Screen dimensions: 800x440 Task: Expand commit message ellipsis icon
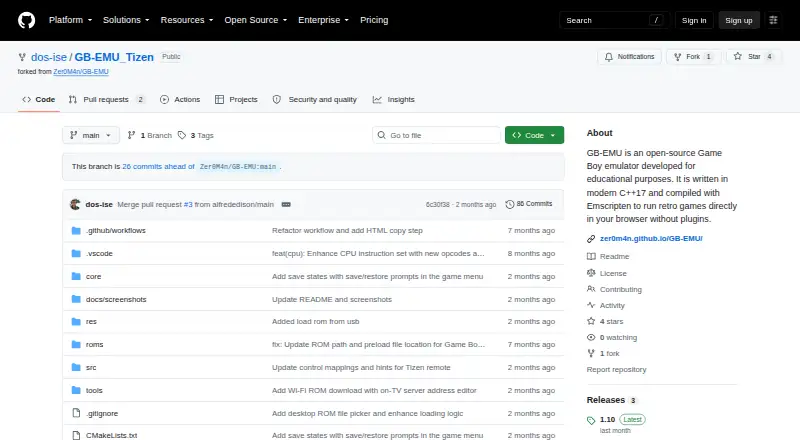click(286, 204)
